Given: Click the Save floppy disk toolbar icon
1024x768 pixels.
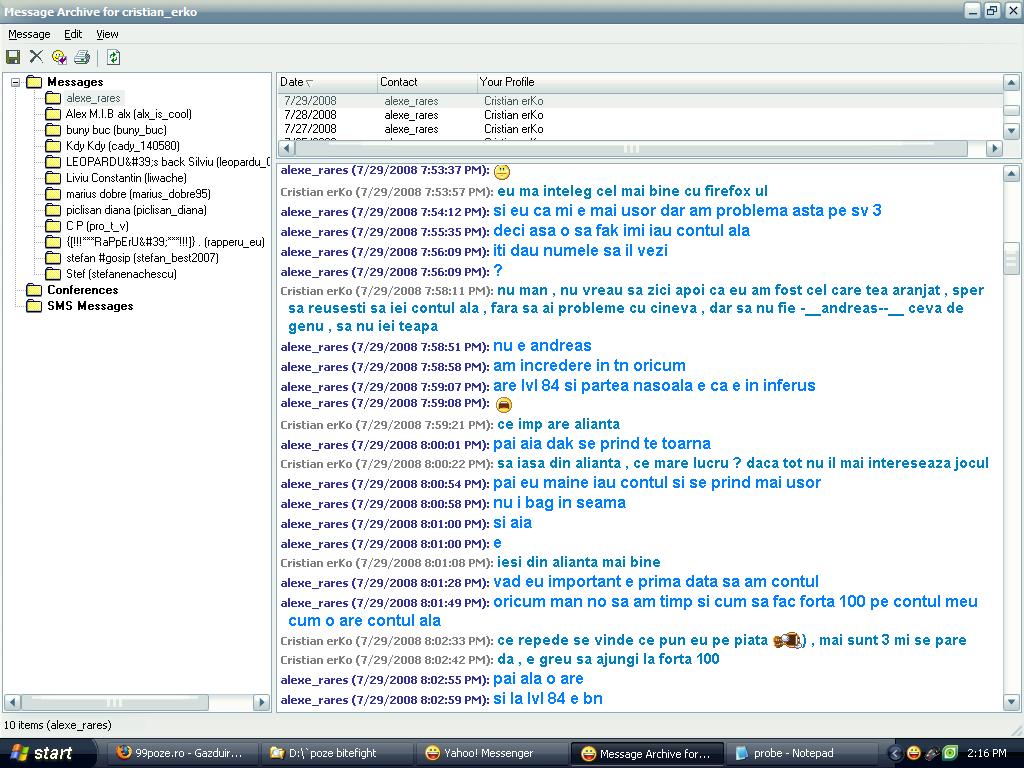Looking at the screenshot, I should [x=13, y=58].
